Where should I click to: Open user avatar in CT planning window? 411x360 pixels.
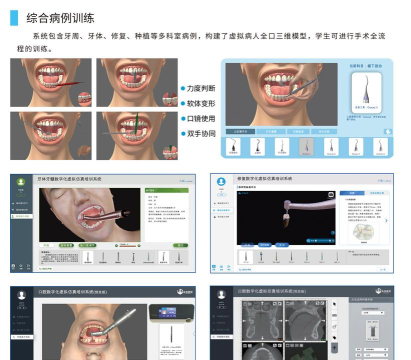[221, 294]
